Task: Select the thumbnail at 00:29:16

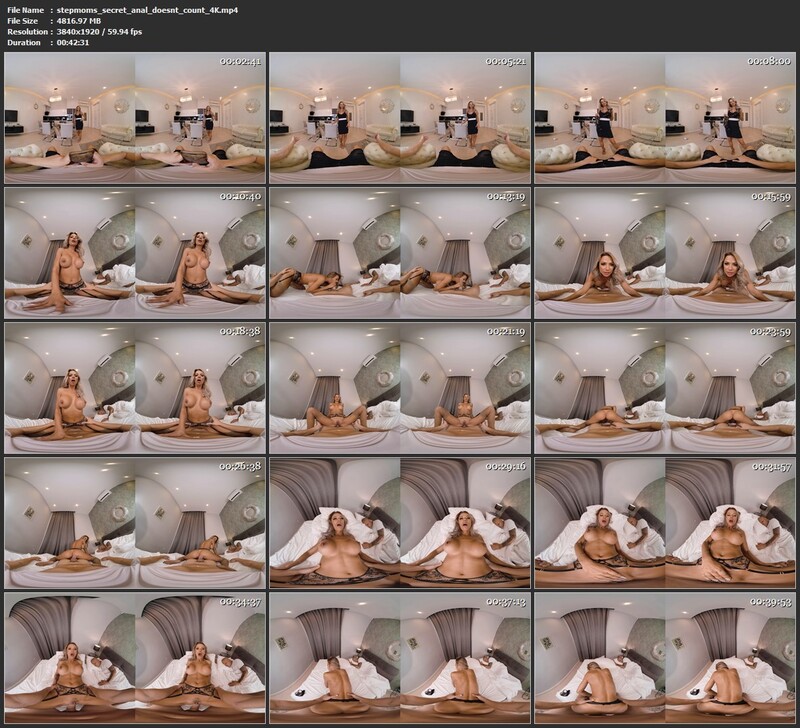Action: (400, 523)
